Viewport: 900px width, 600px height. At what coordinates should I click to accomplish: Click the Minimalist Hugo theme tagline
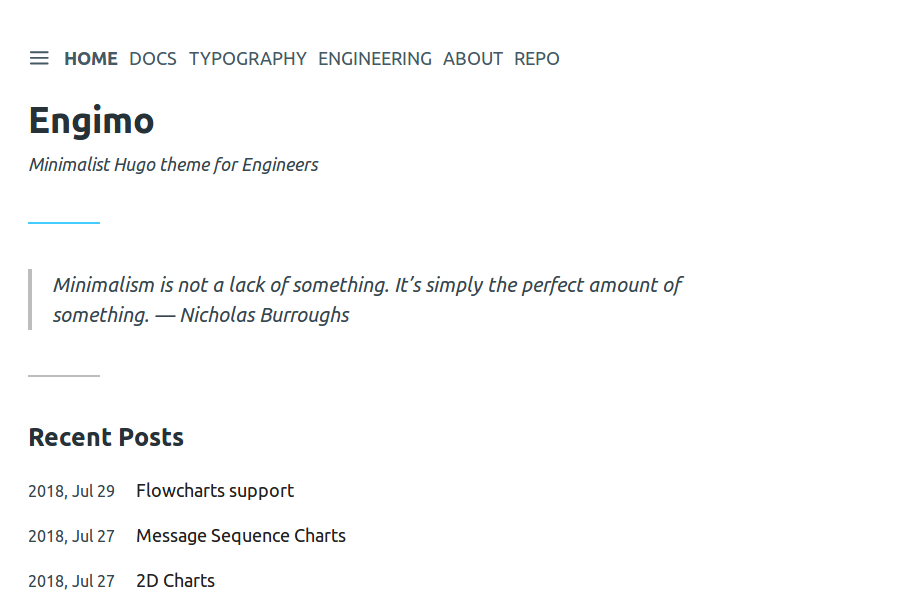(x=173, y=164)
